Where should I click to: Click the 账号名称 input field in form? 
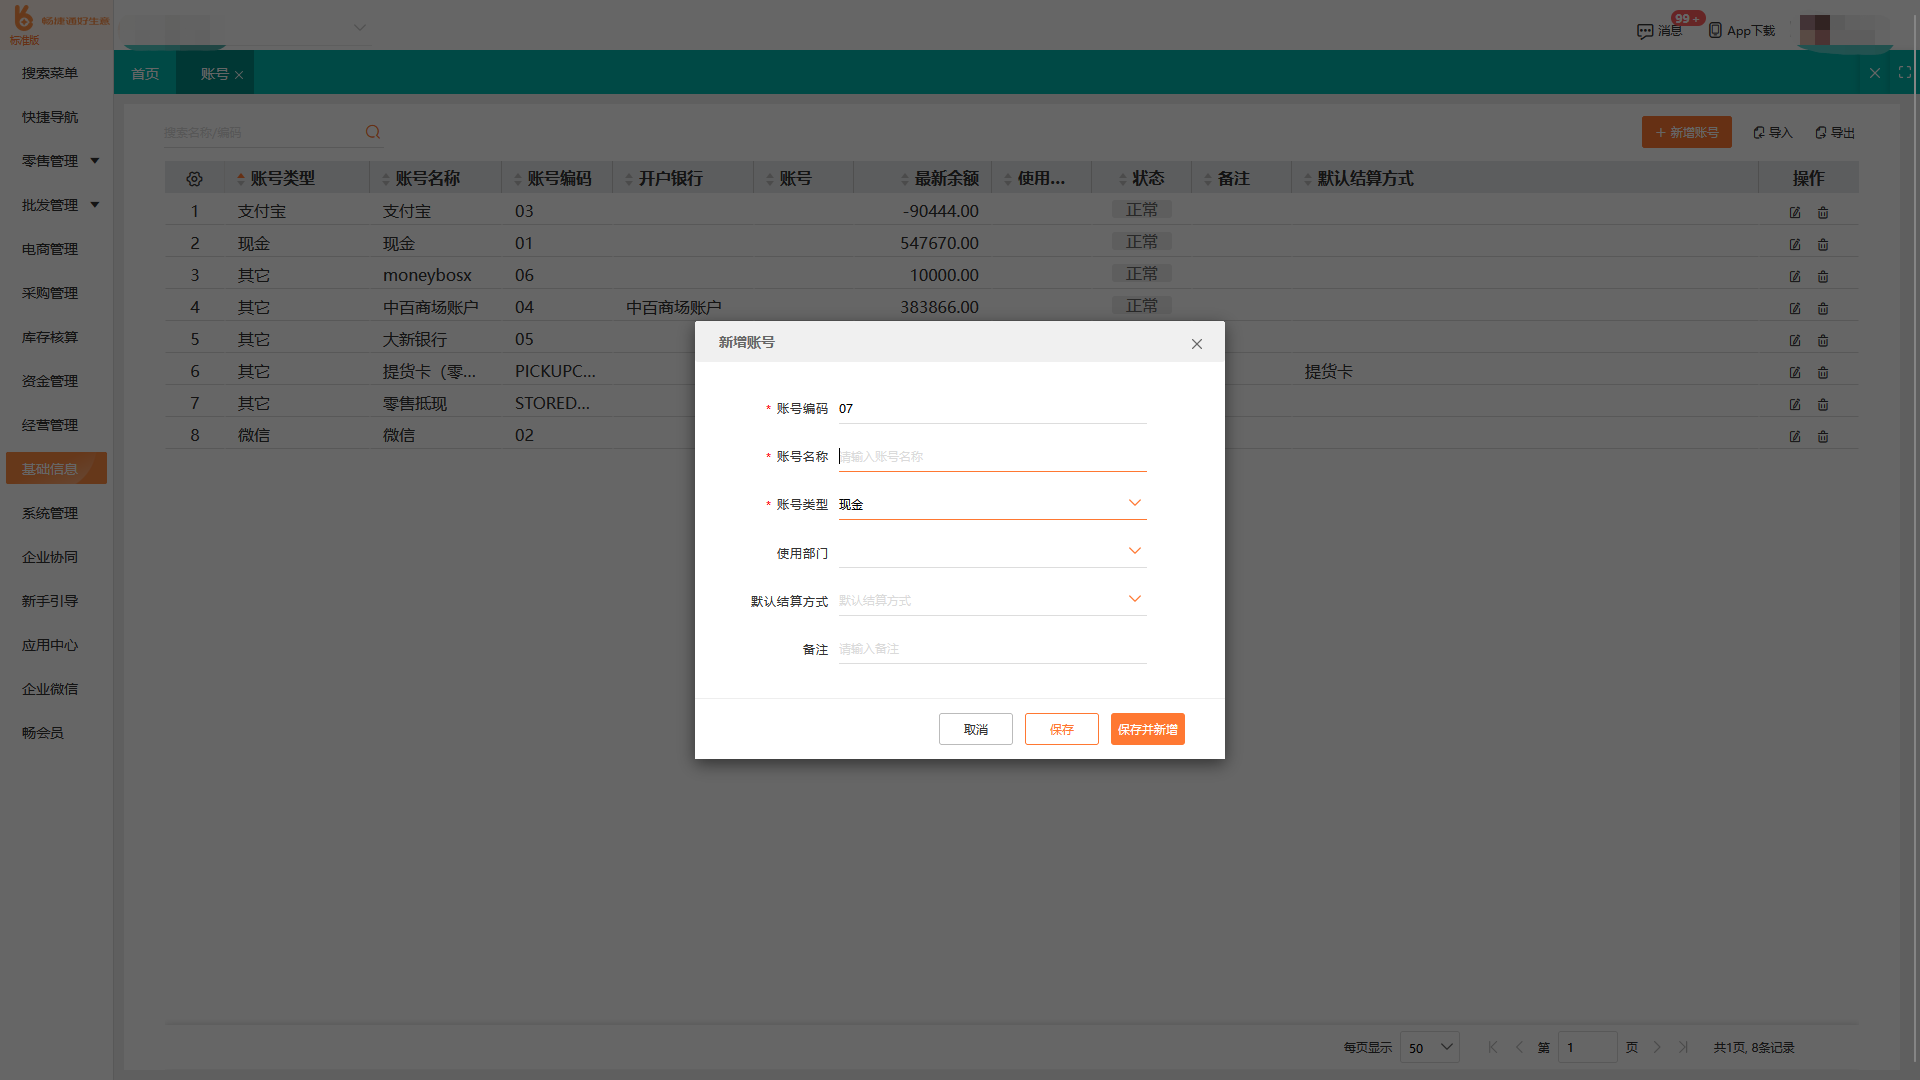click(x=990, y=456)
